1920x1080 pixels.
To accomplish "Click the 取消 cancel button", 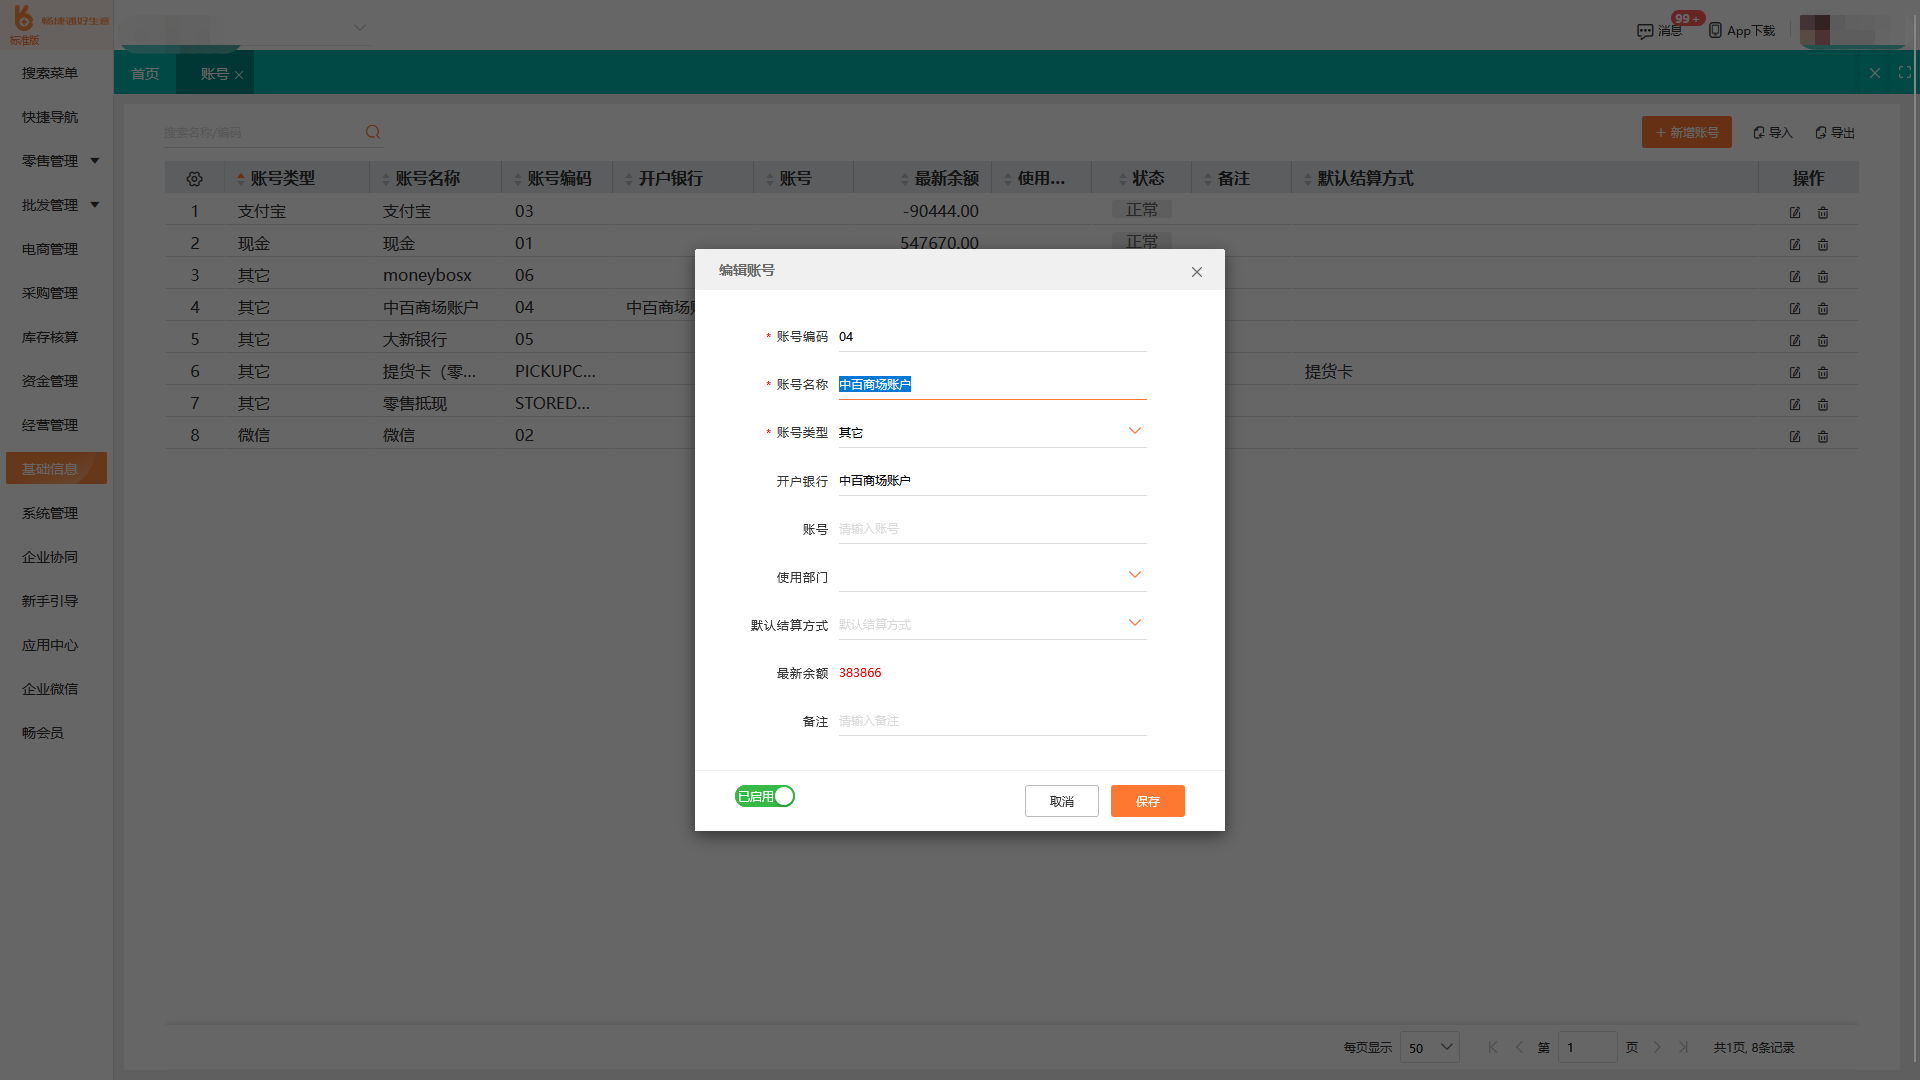I will (1062, 800).
